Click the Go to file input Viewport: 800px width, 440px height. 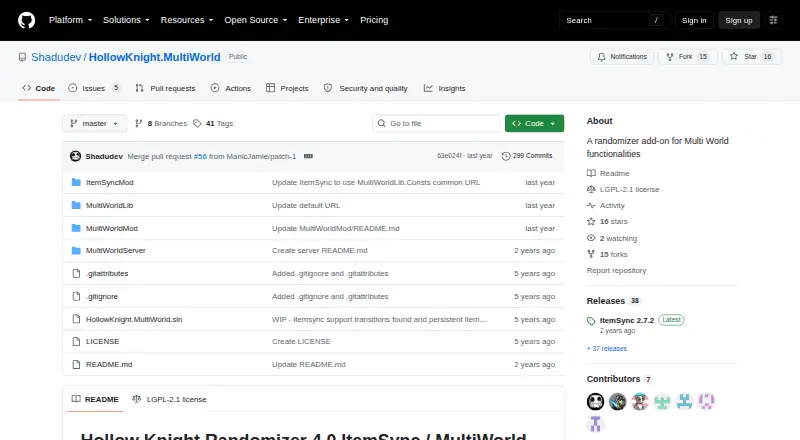coord(437,124)
